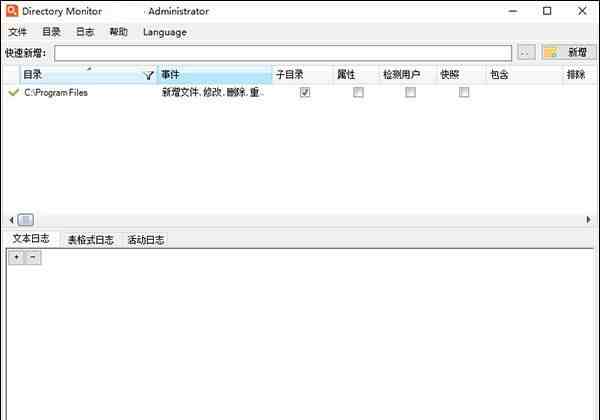
Task: Click the green checkmark beside C:\Program Files
Action: (x=13, y=92)
